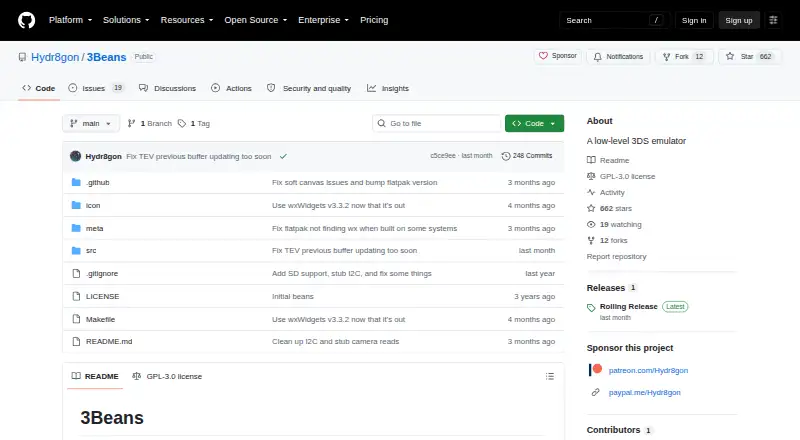Click the Notifications bell button
The height and width of the screenshot is (440, 800).
pos(618,56)
